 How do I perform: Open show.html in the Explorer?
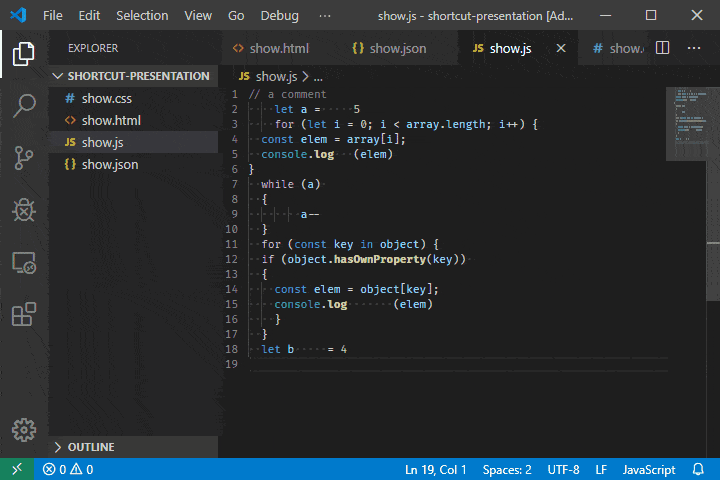[133, 120]
